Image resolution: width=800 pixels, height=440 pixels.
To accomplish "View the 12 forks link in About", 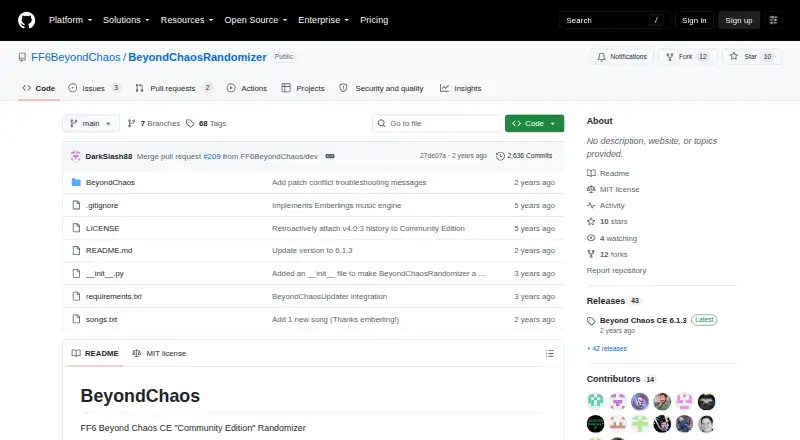I will [608, 254].
